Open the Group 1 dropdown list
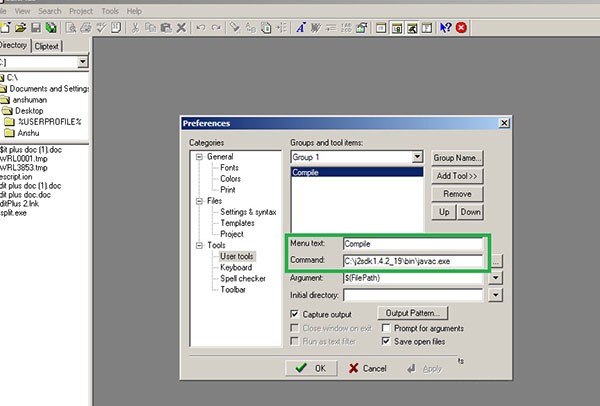600x406 pixels. pos(416,158)
